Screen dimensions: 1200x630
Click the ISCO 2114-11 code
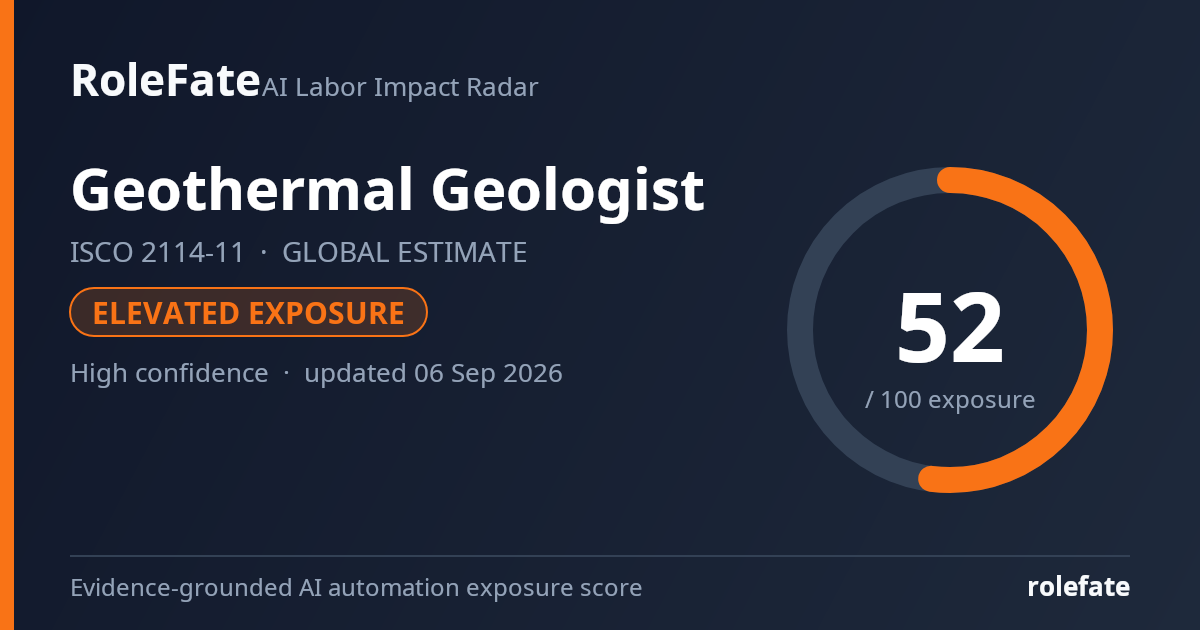coord(157,252)
